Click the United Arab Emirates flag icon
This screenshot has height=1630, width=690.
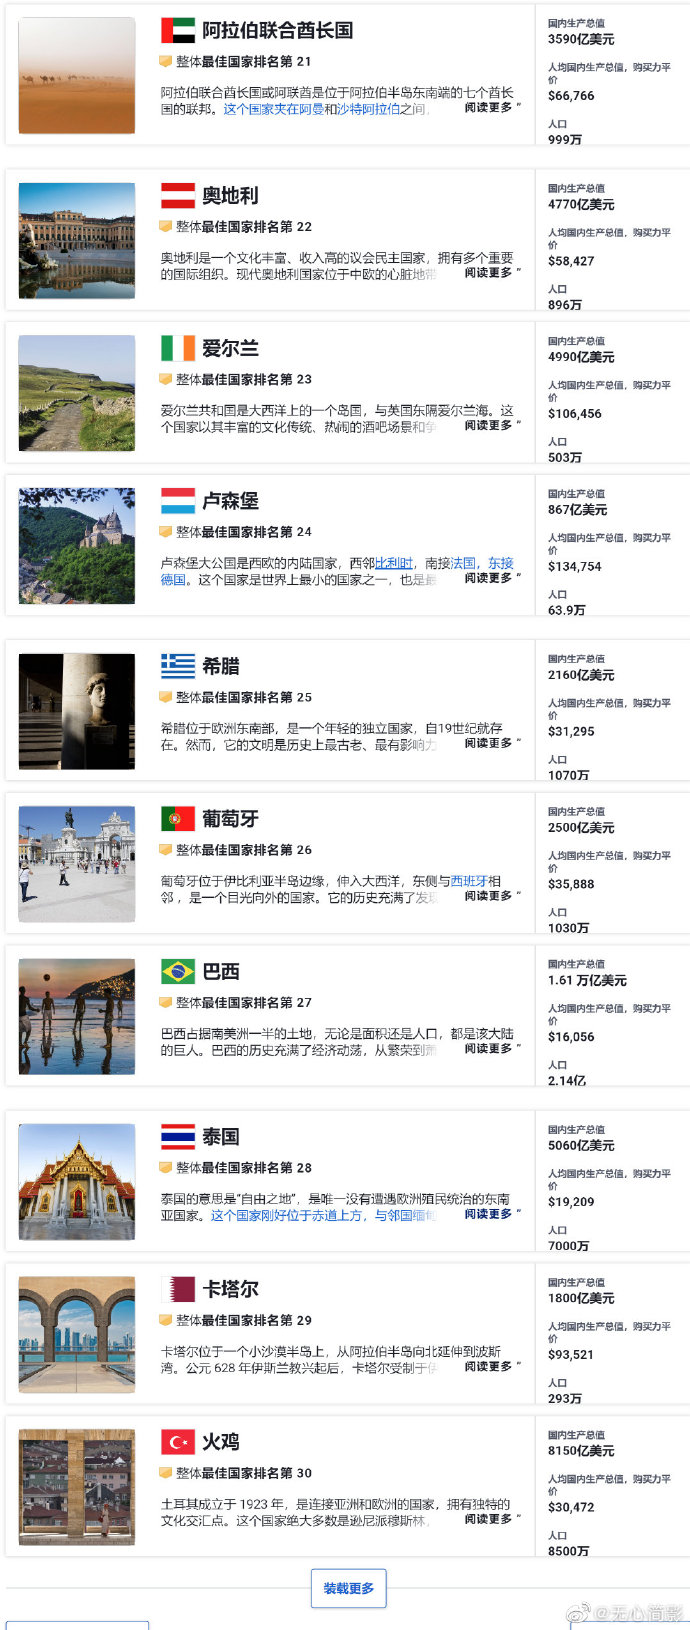(178, 30)
